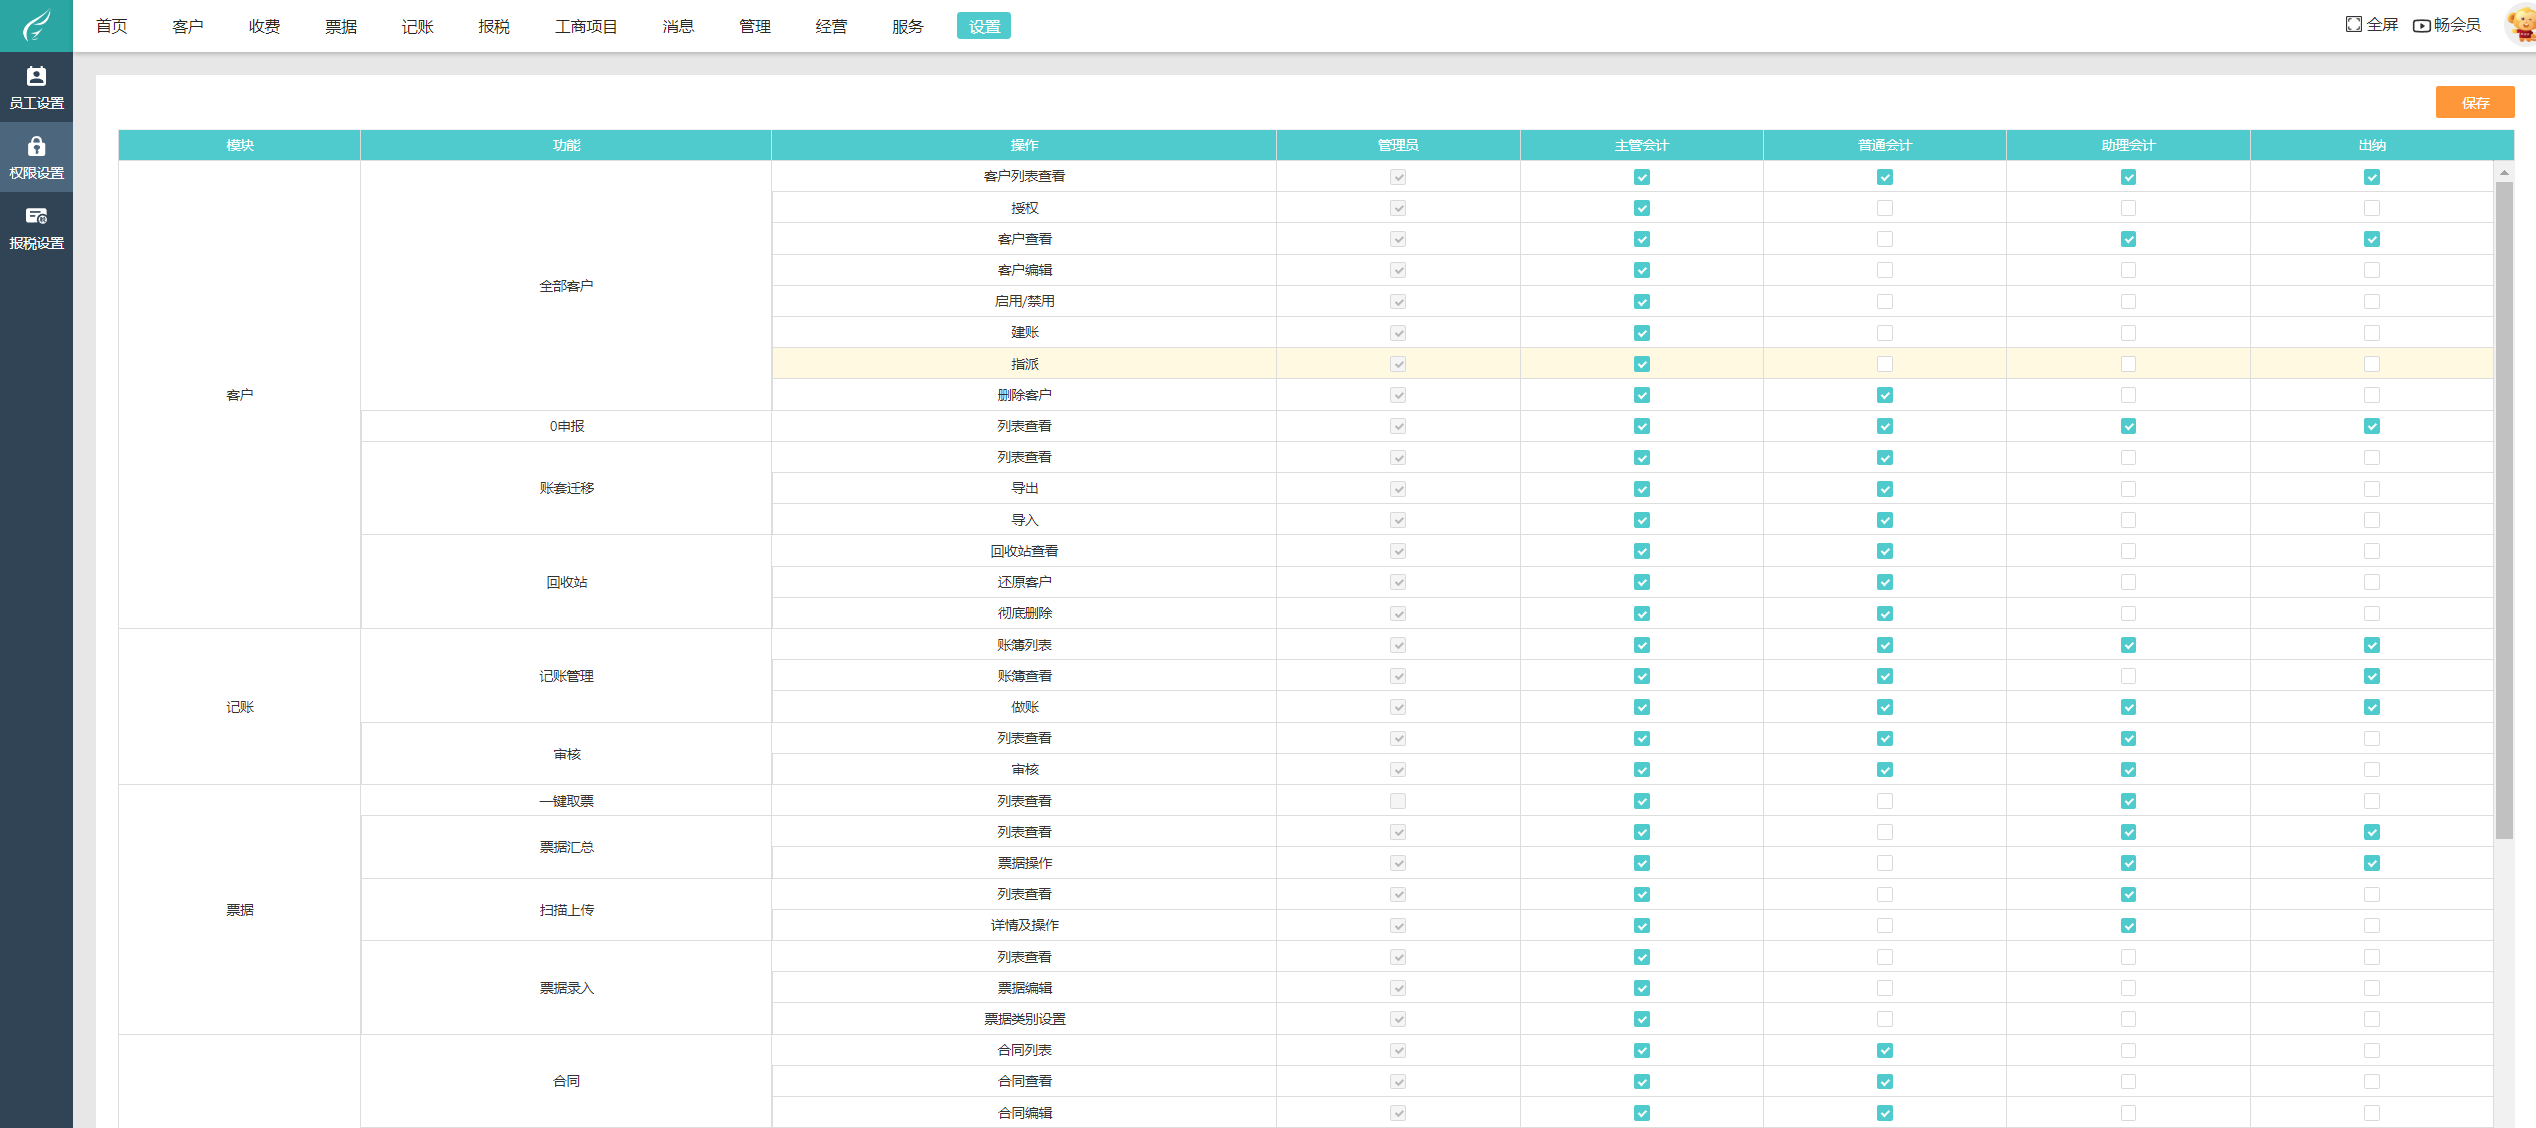Click 设置 tab in top navigation
This screenshot has width=2536, height=1128.
(987, 24)
